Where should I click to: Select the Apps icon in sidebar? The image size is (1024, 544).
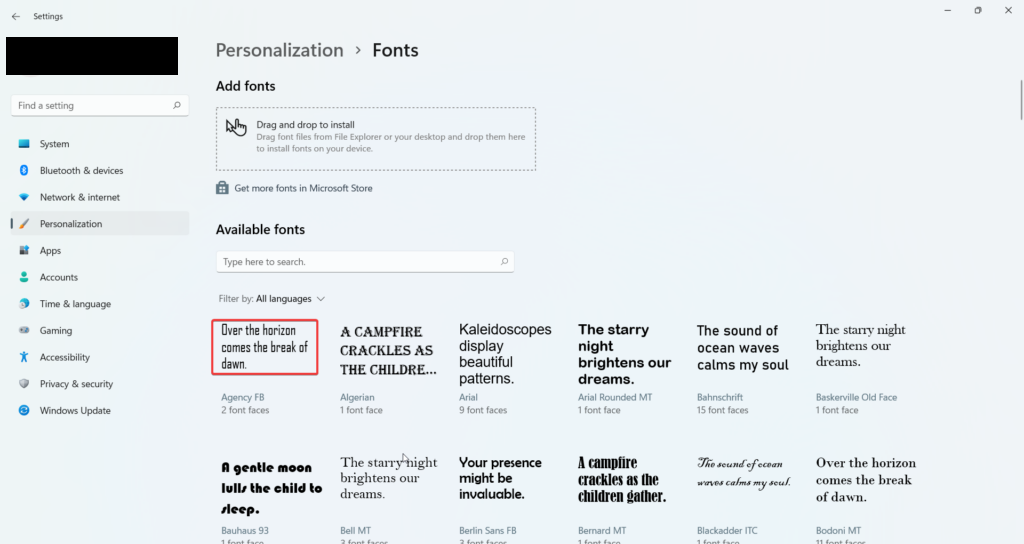coord(24,251)
